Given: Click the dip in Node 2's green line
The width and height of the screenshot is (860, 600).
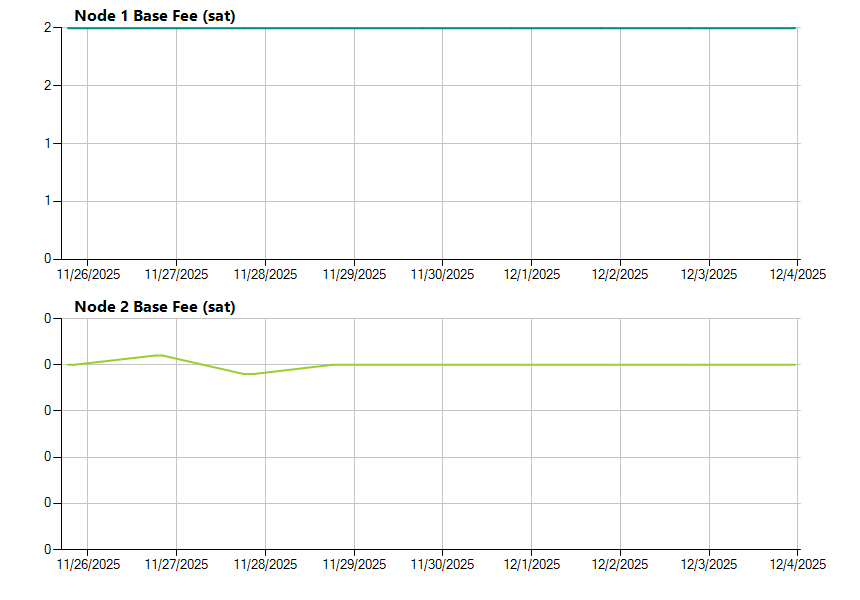Looking at the screenshot, I should (247, 374).
